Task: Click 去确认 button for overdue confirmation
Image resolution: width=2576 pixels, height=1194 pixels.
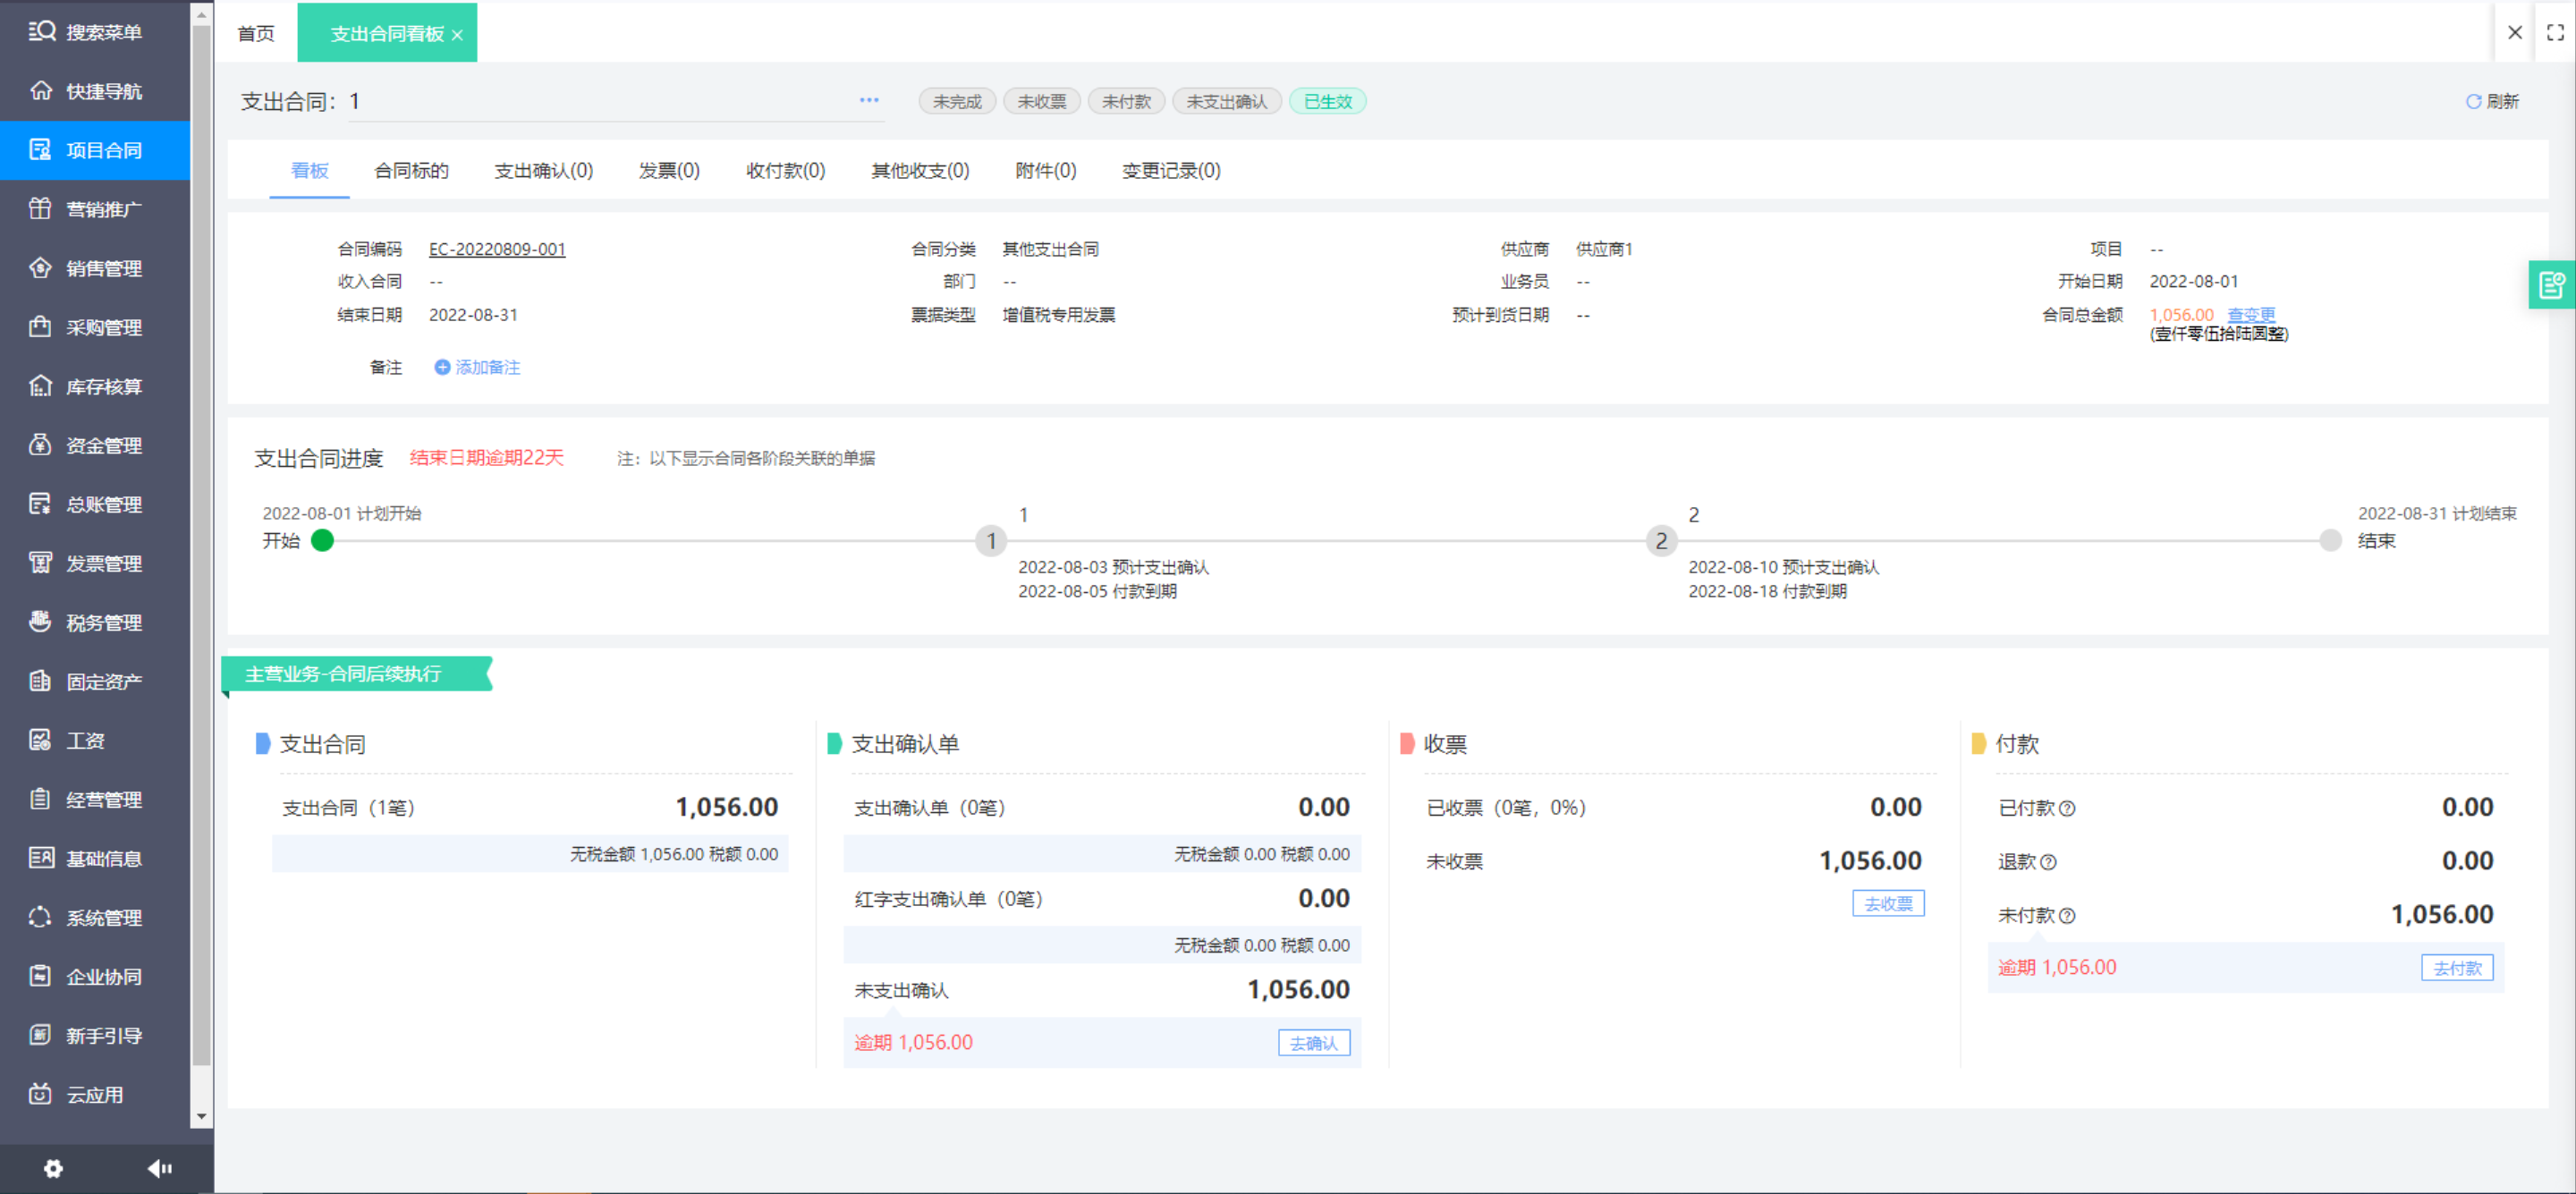Action: point(1314,1043)
